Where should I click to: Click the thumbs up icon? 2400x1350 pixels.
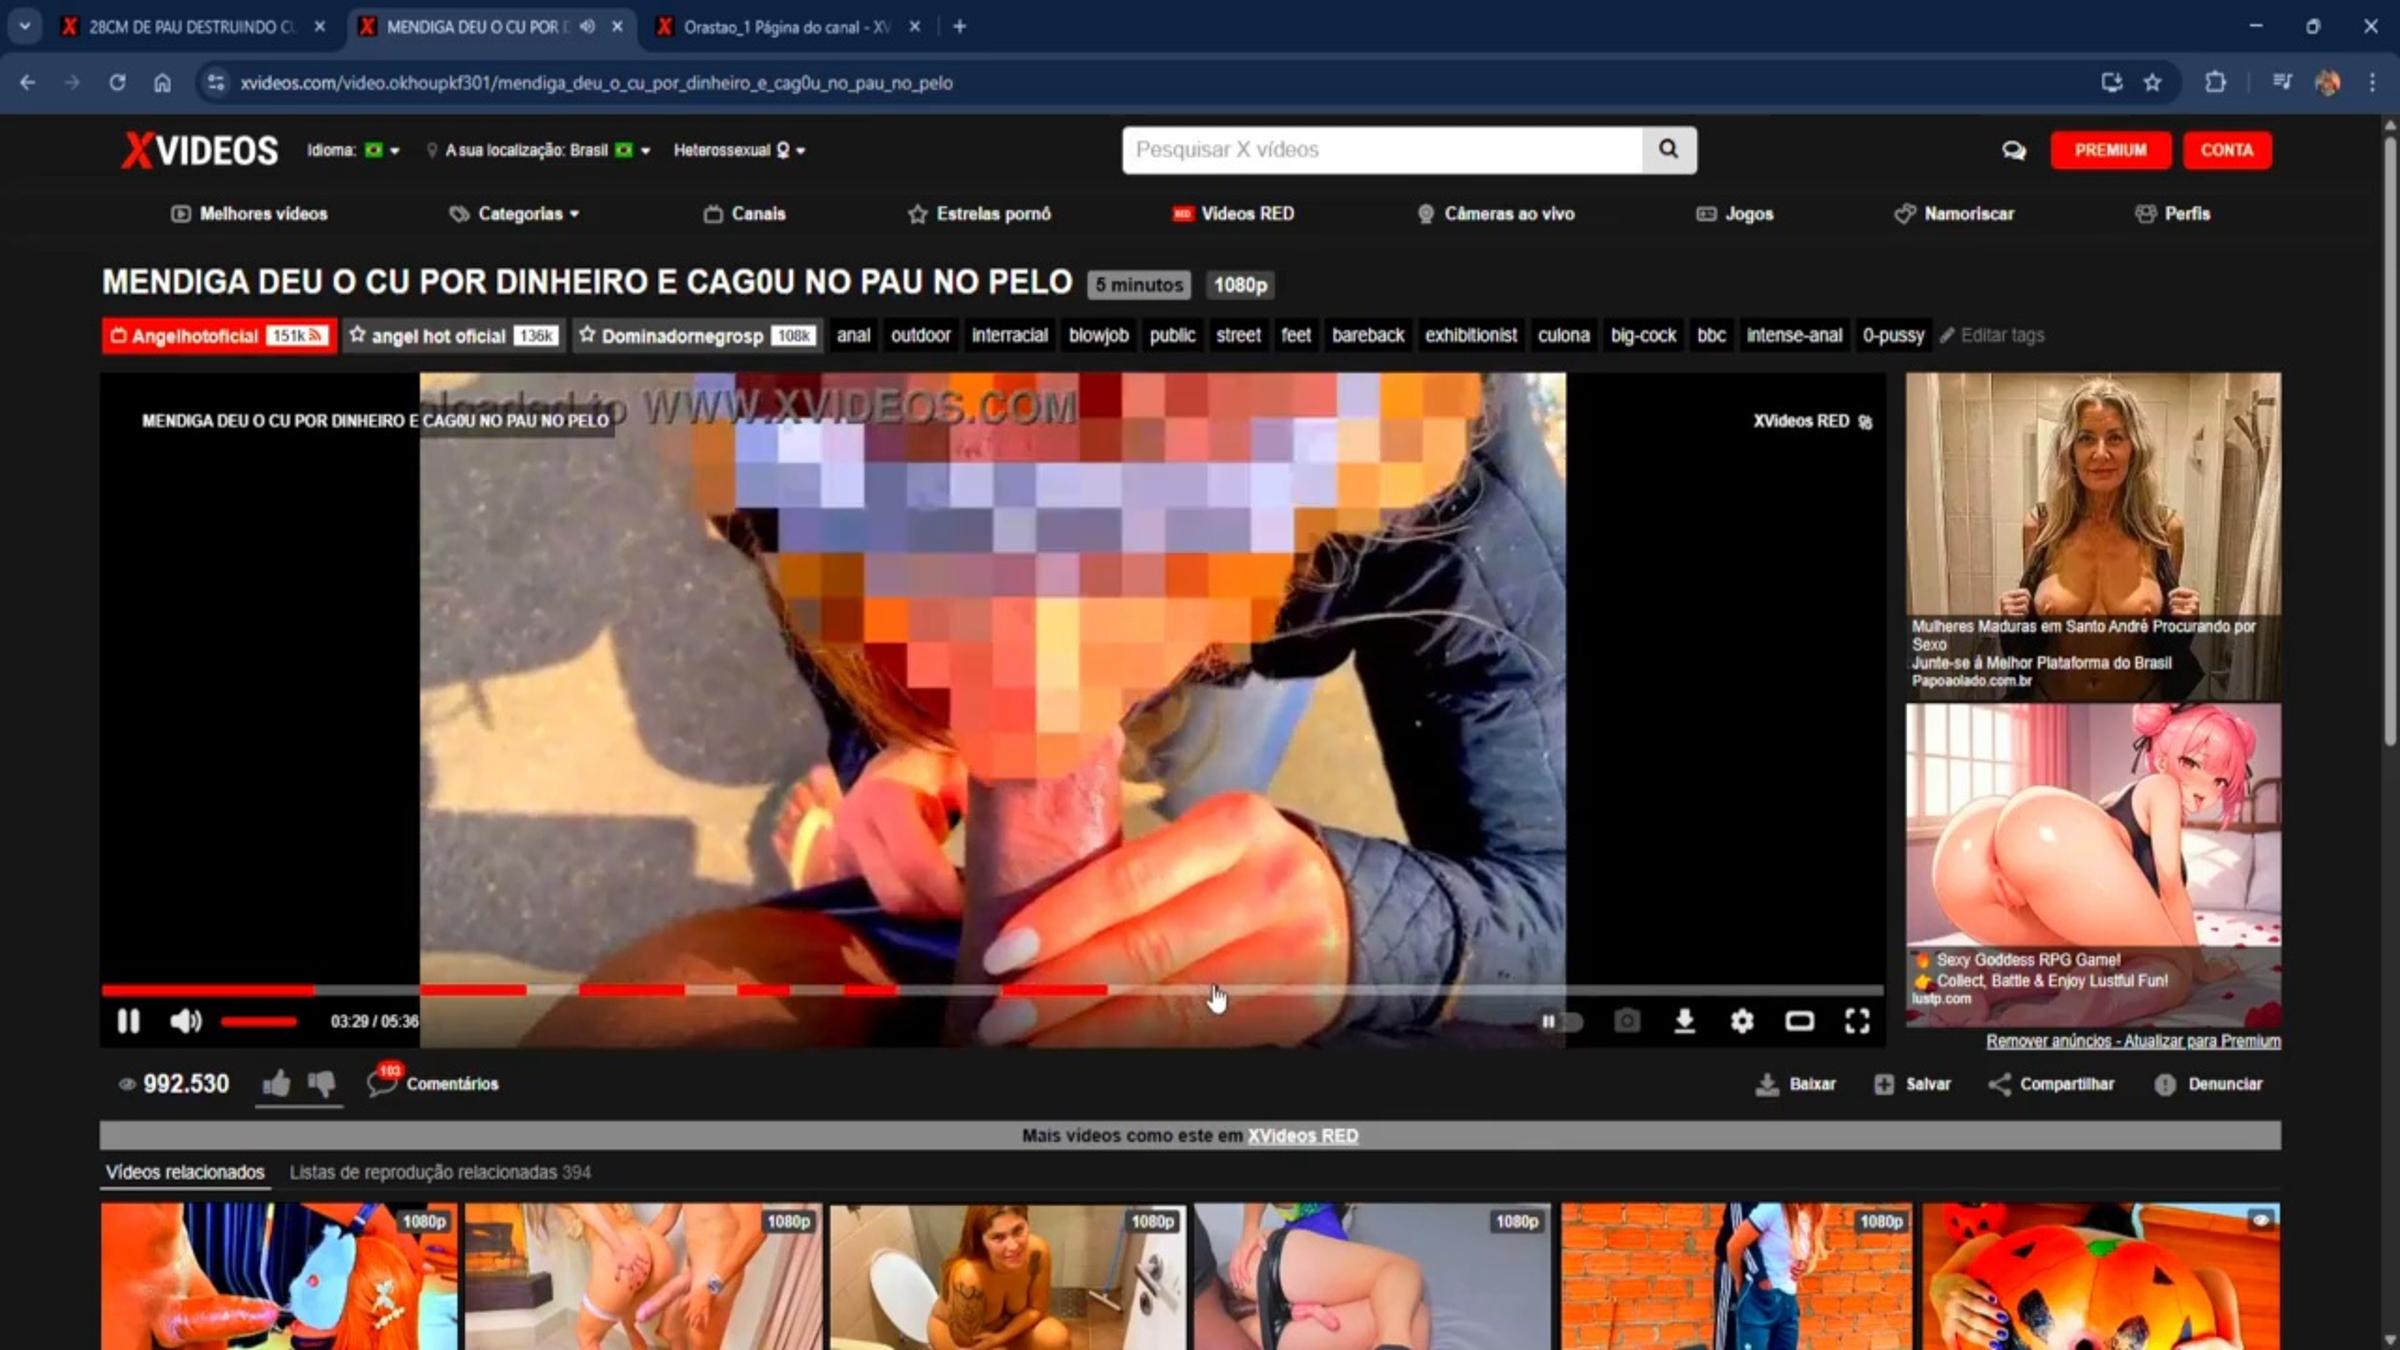[x=276, y=1083]
